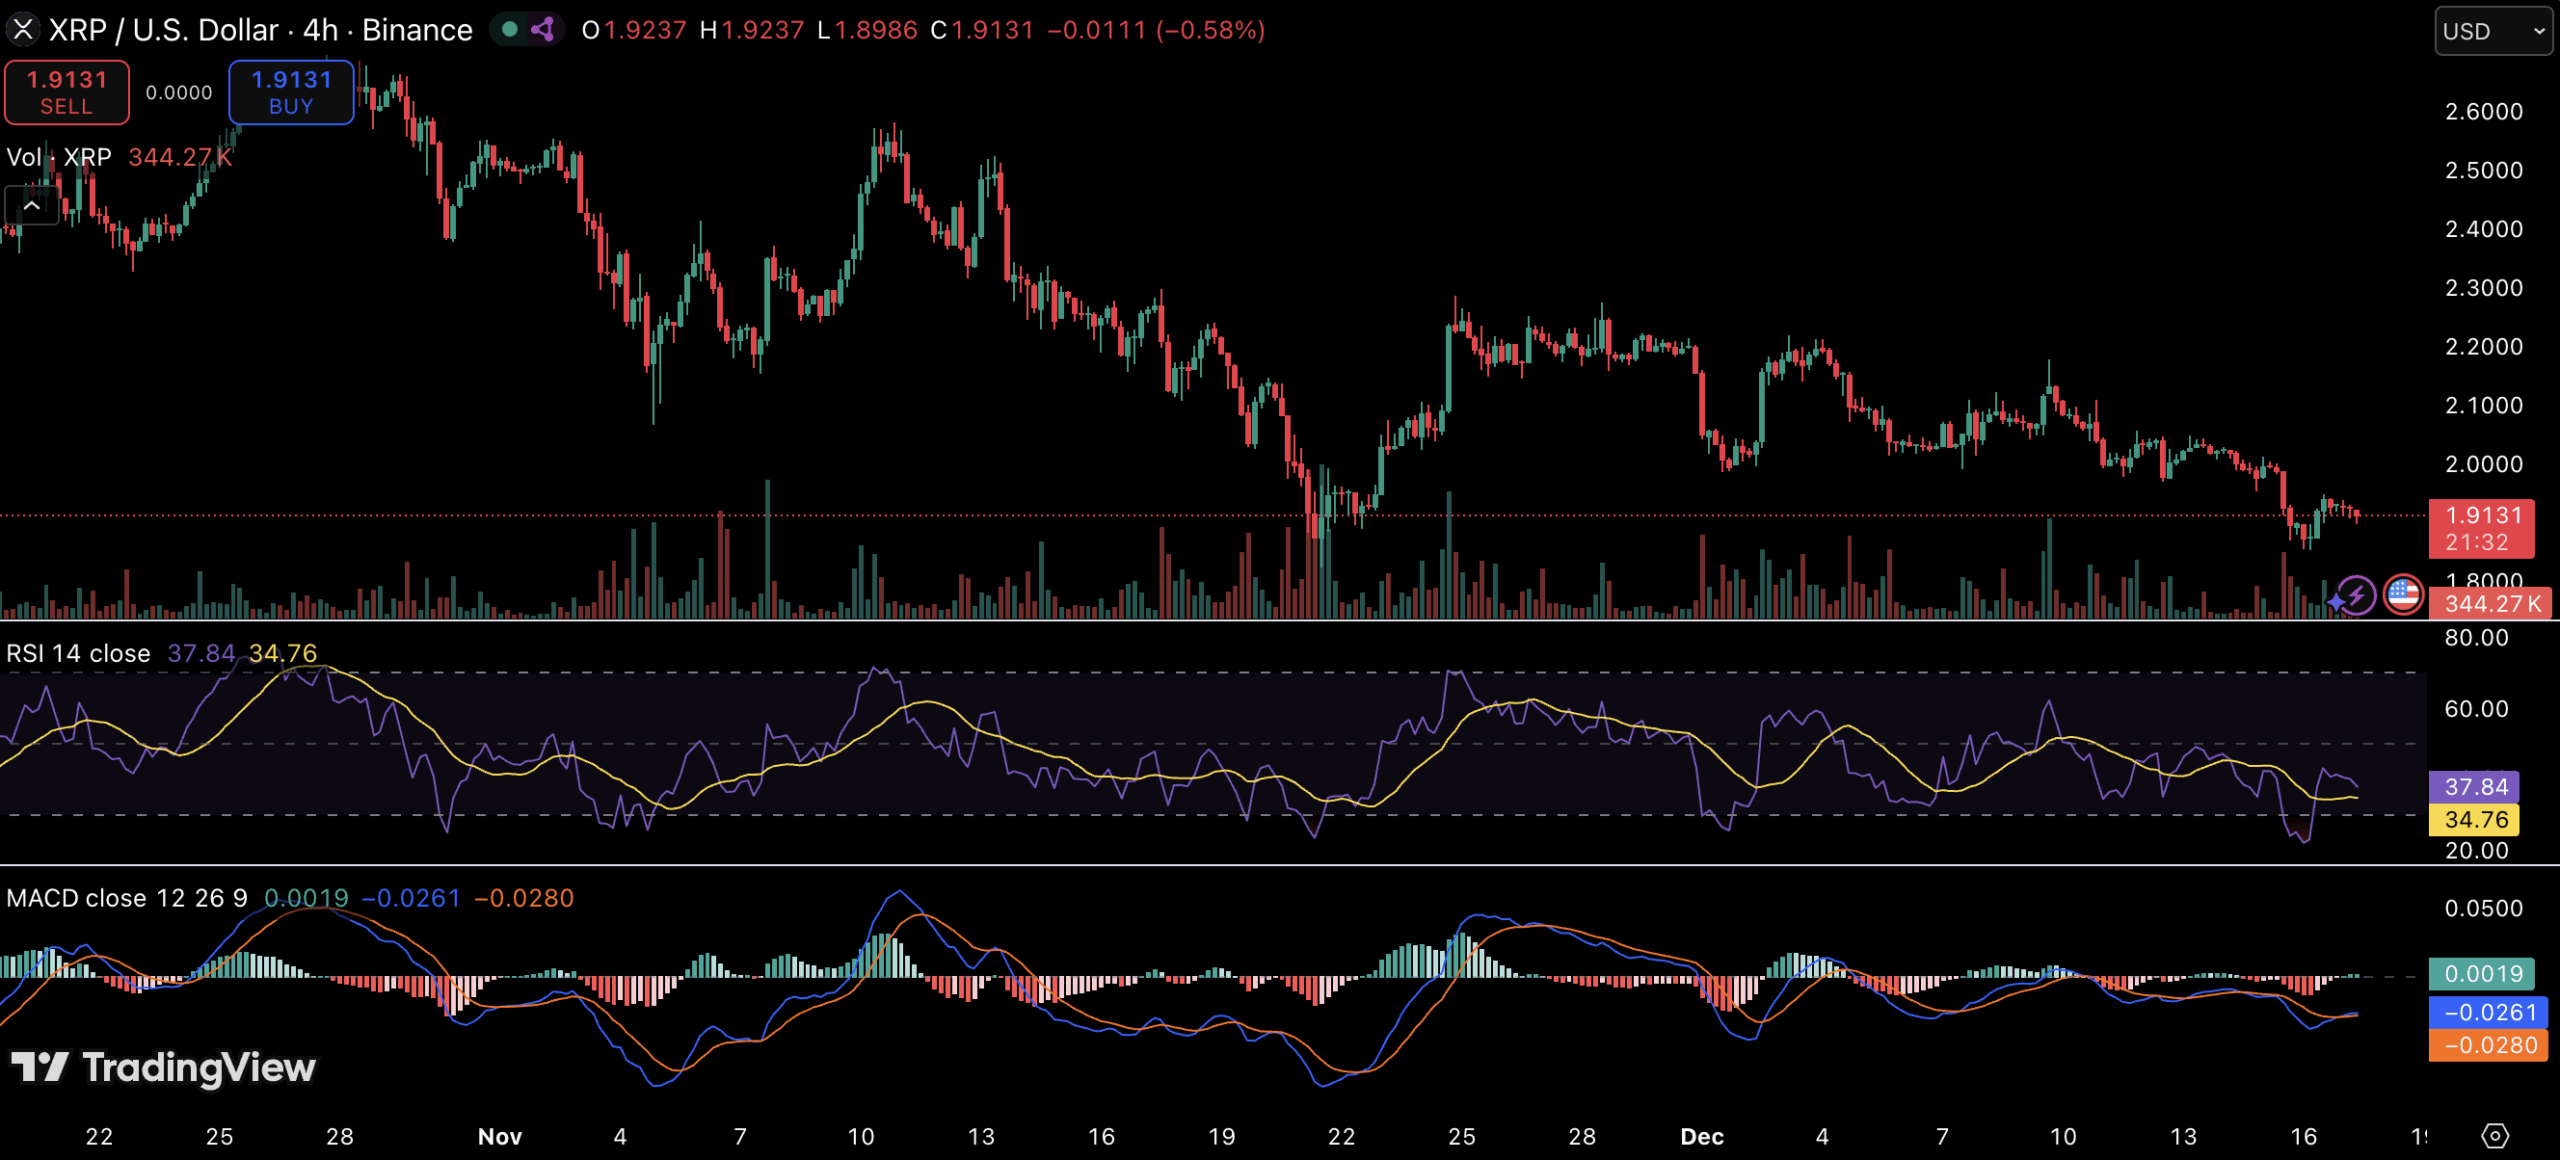The image size is (2560, 1160).
Task: Click the Nov date on time axis
Action: (499, 1137)
